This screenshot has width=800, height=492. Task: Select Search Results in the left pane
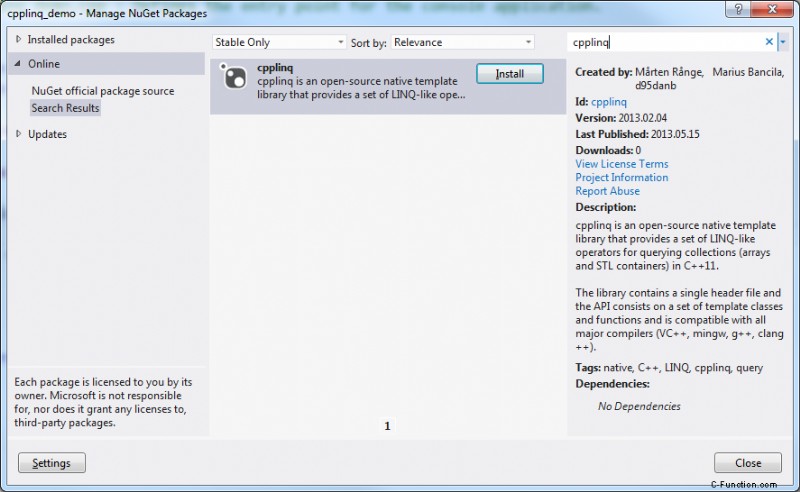point(65,108)
